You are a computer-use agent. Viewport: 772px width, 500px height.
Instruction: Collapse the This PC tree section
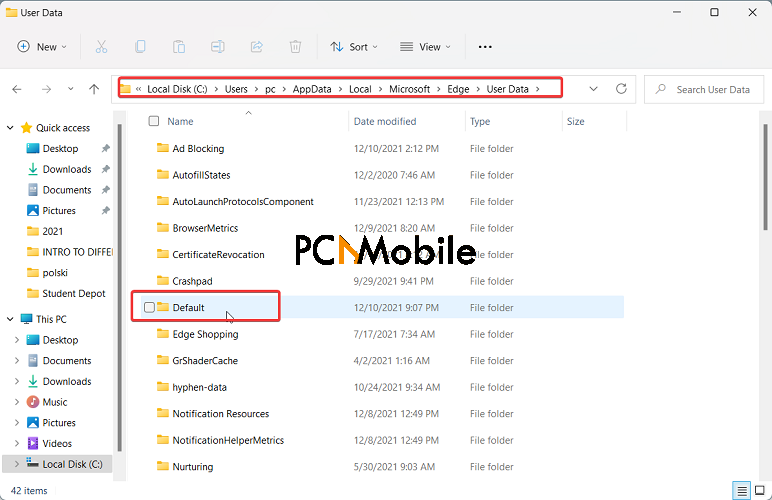coord(10,319)
